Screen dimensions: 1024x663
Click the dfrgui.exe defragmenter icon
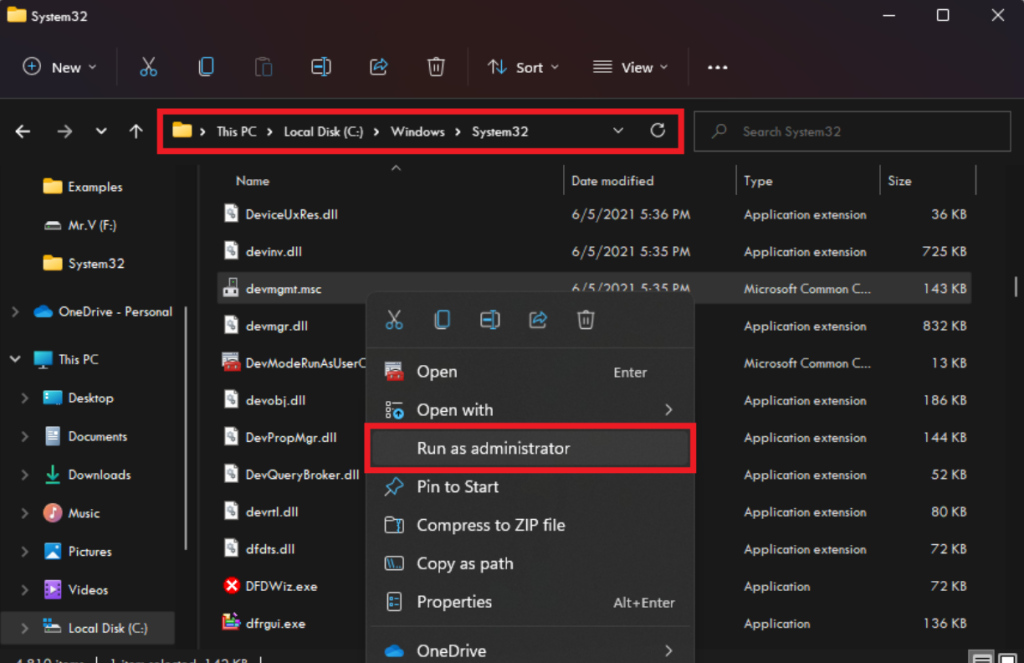231,622
